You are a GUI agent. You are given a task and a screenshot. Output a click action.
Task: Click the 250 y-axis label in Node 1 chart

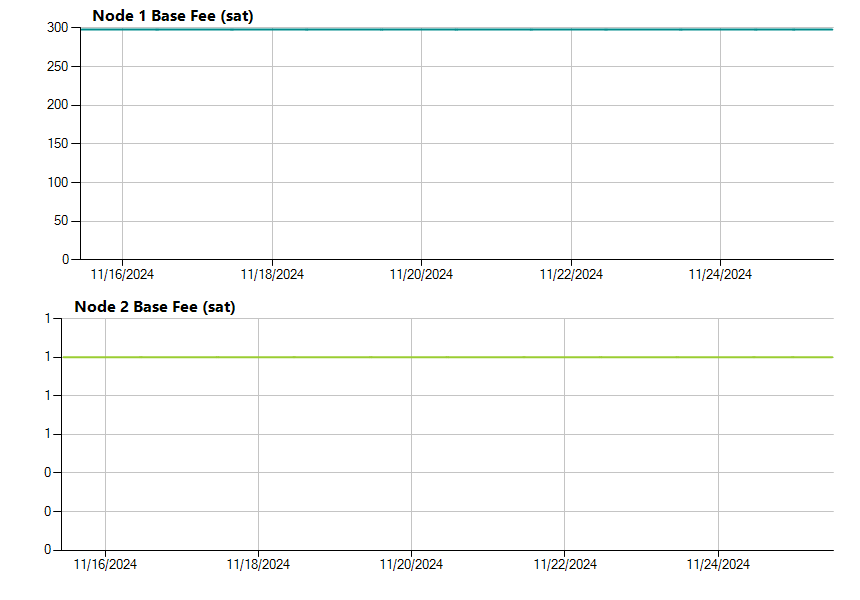point(56,67)
